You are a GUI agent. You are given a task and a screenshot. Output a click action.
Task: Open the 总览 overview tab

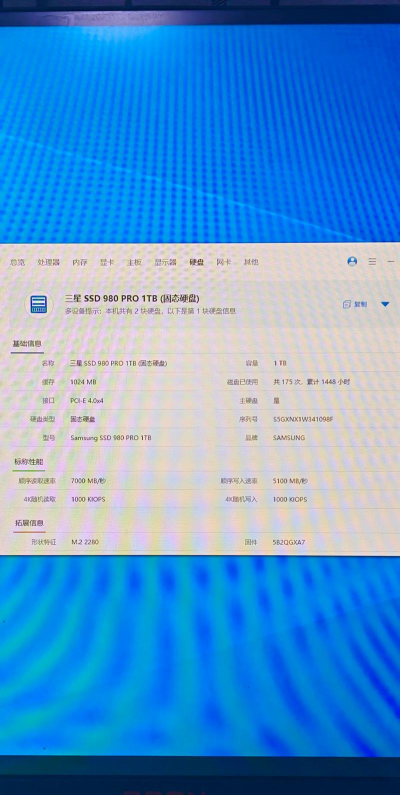pos(17,262)
